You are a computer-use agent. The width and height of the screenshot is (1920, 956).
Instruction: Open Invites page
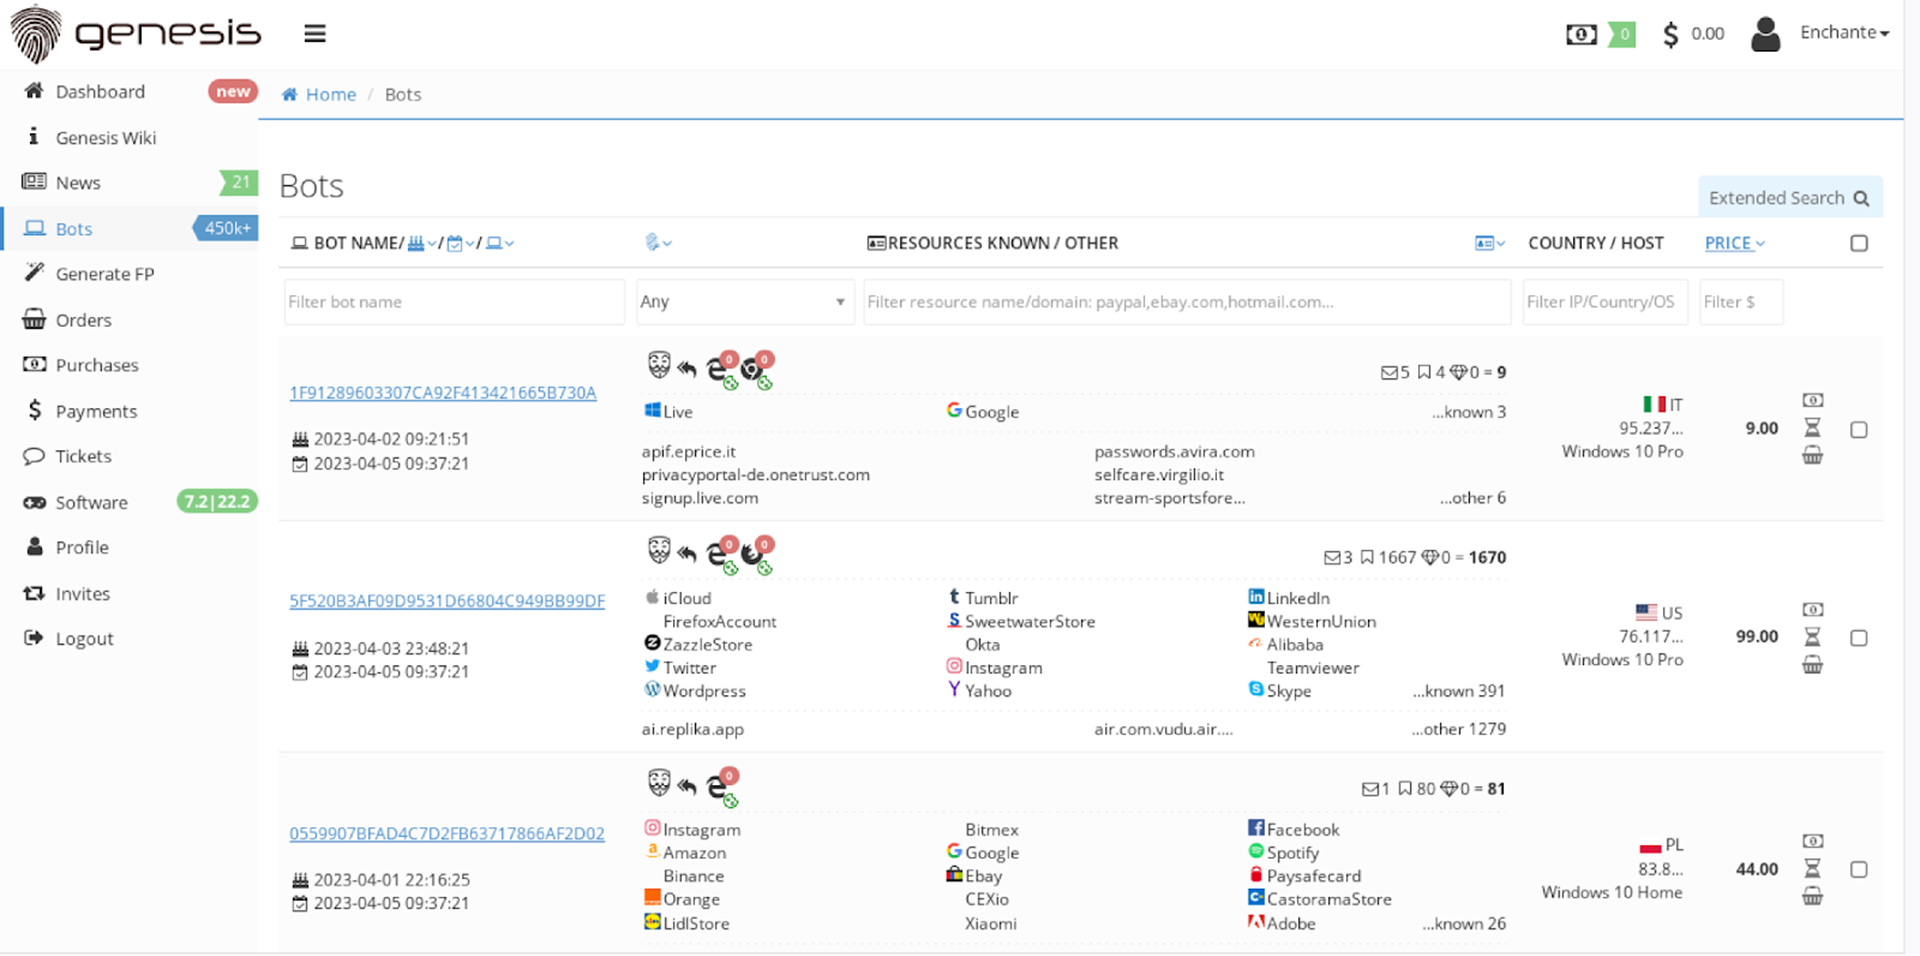coord(82,594)
